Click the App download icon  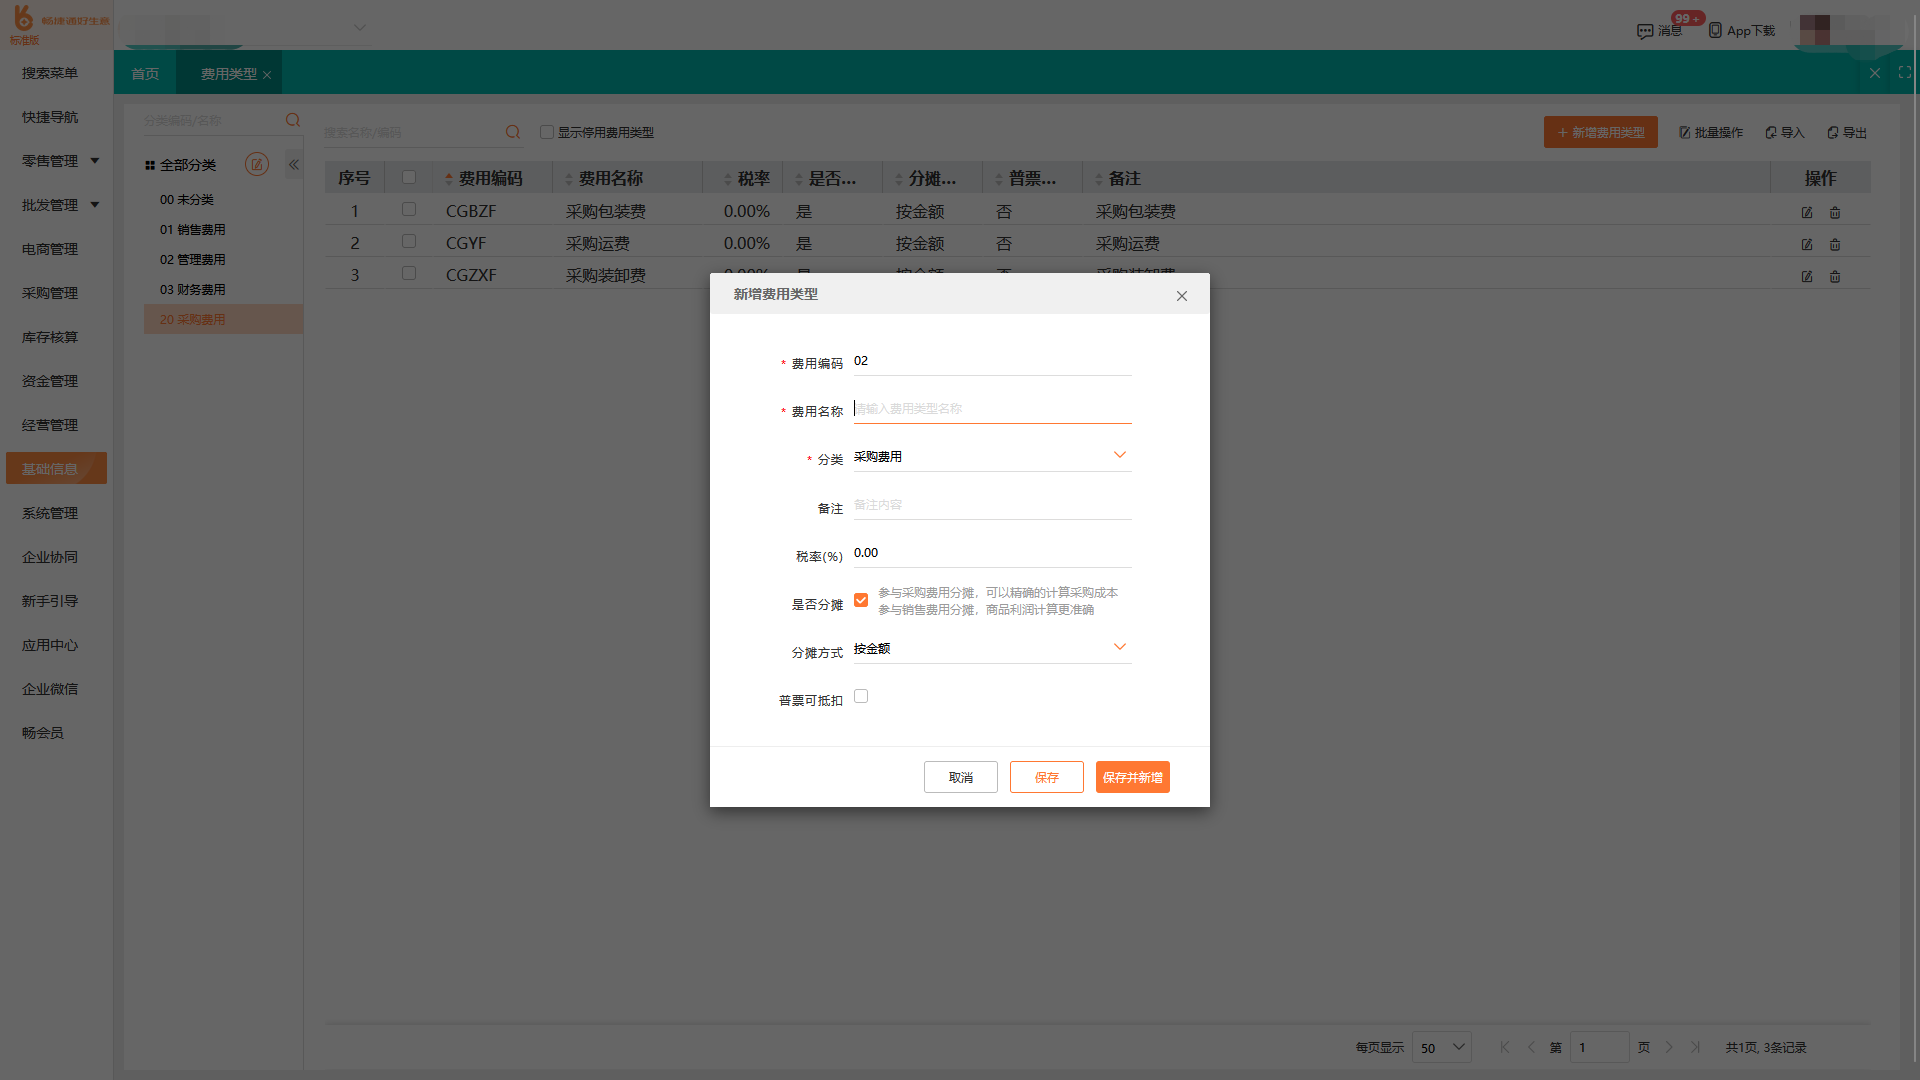(x=1712, y=29)
